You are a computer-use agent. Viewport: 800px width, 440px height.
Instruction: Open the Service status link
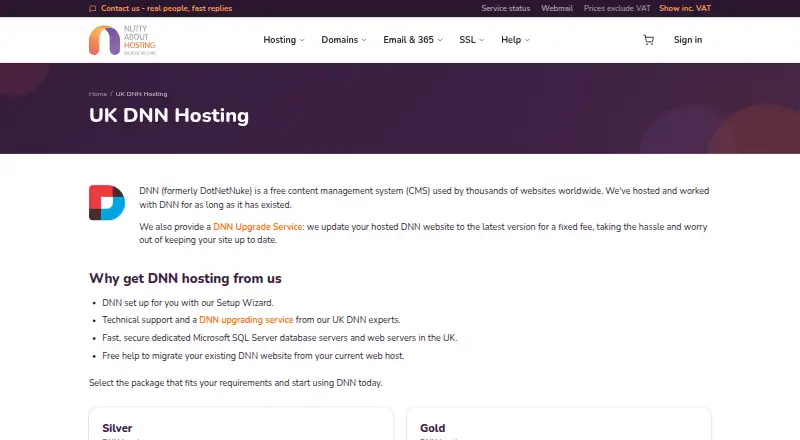[506, 8]
